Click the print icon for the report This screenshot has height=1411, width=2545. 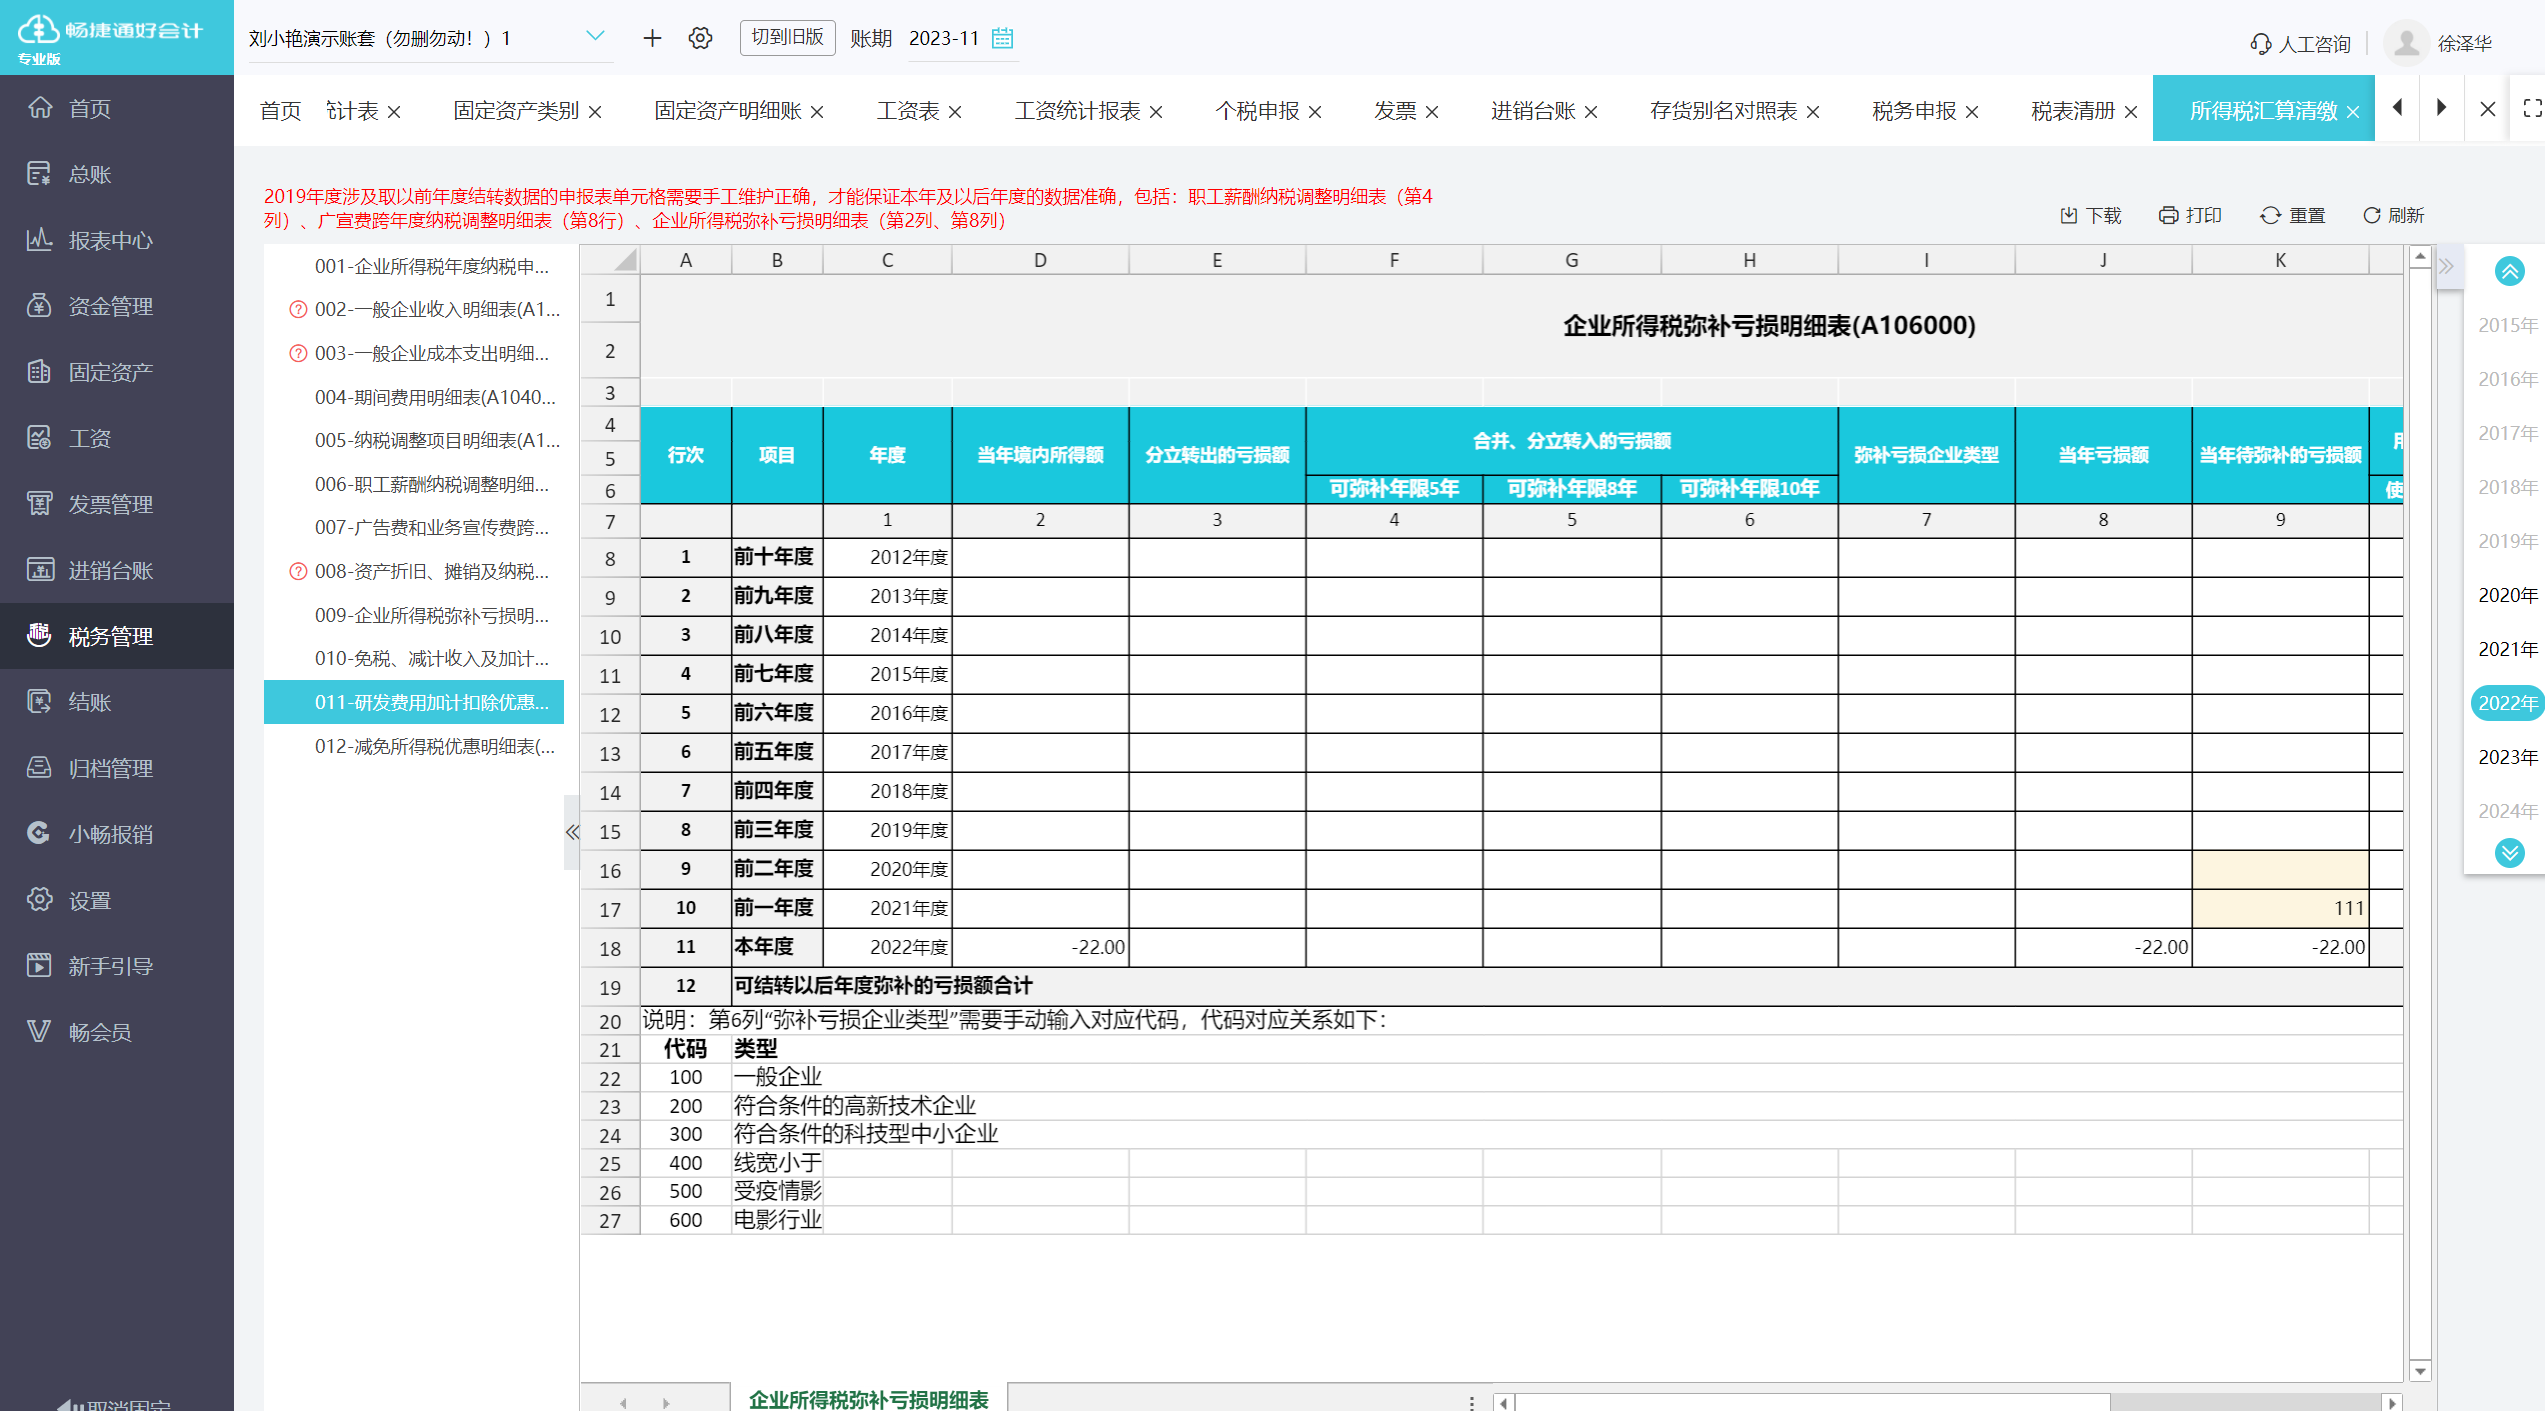coord(2161,214)
